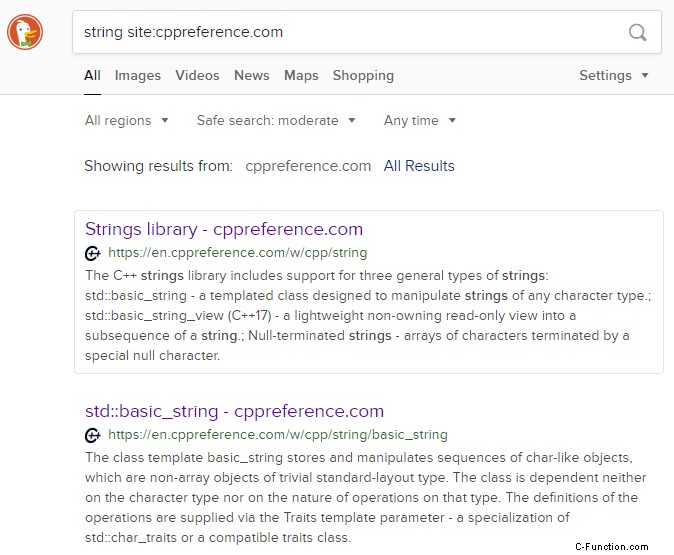This screenshot has height=555, width=674.
Task: Open Safe search: moderate dropdown
Action: 276,120
